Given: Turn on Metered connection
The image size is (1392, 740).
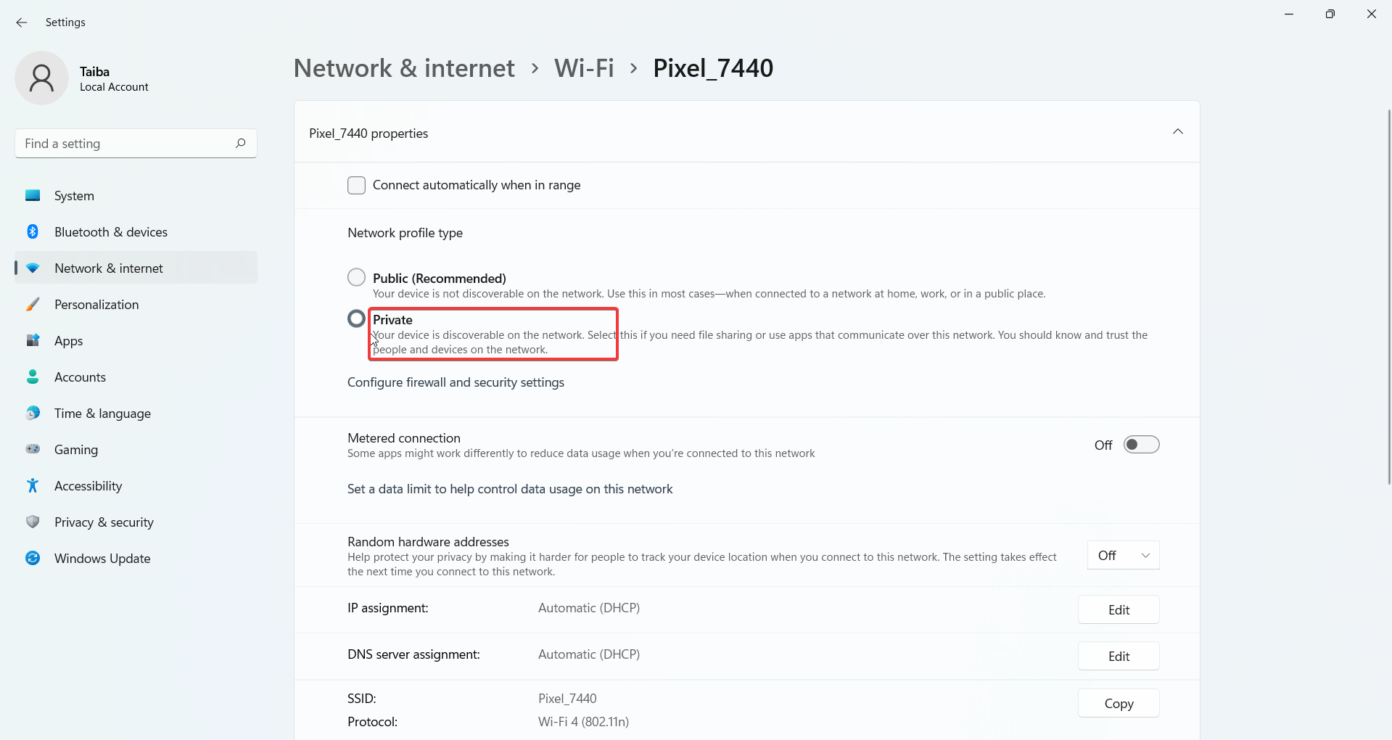Looking at the screenshot, I should [1140, 444].
